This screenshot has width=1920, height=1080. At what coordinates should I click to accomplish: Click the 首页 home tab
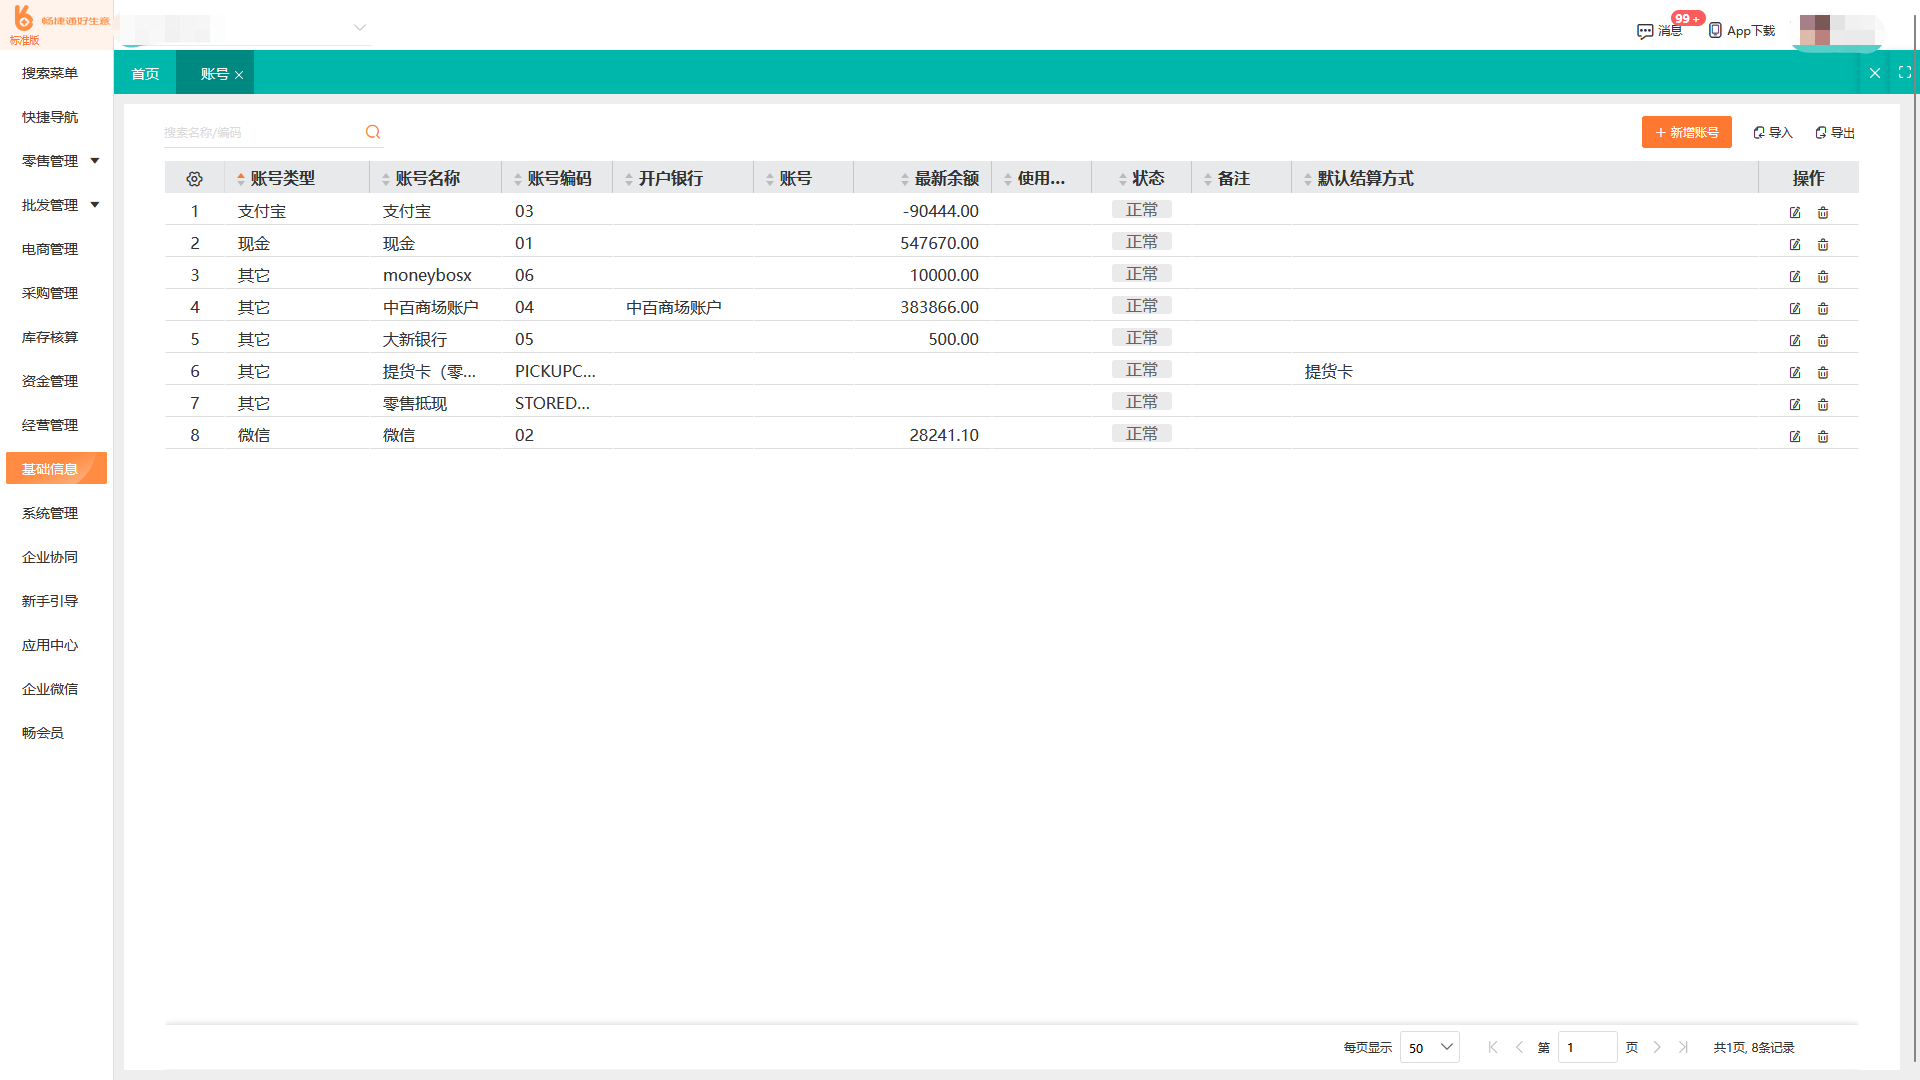point(145,73)
